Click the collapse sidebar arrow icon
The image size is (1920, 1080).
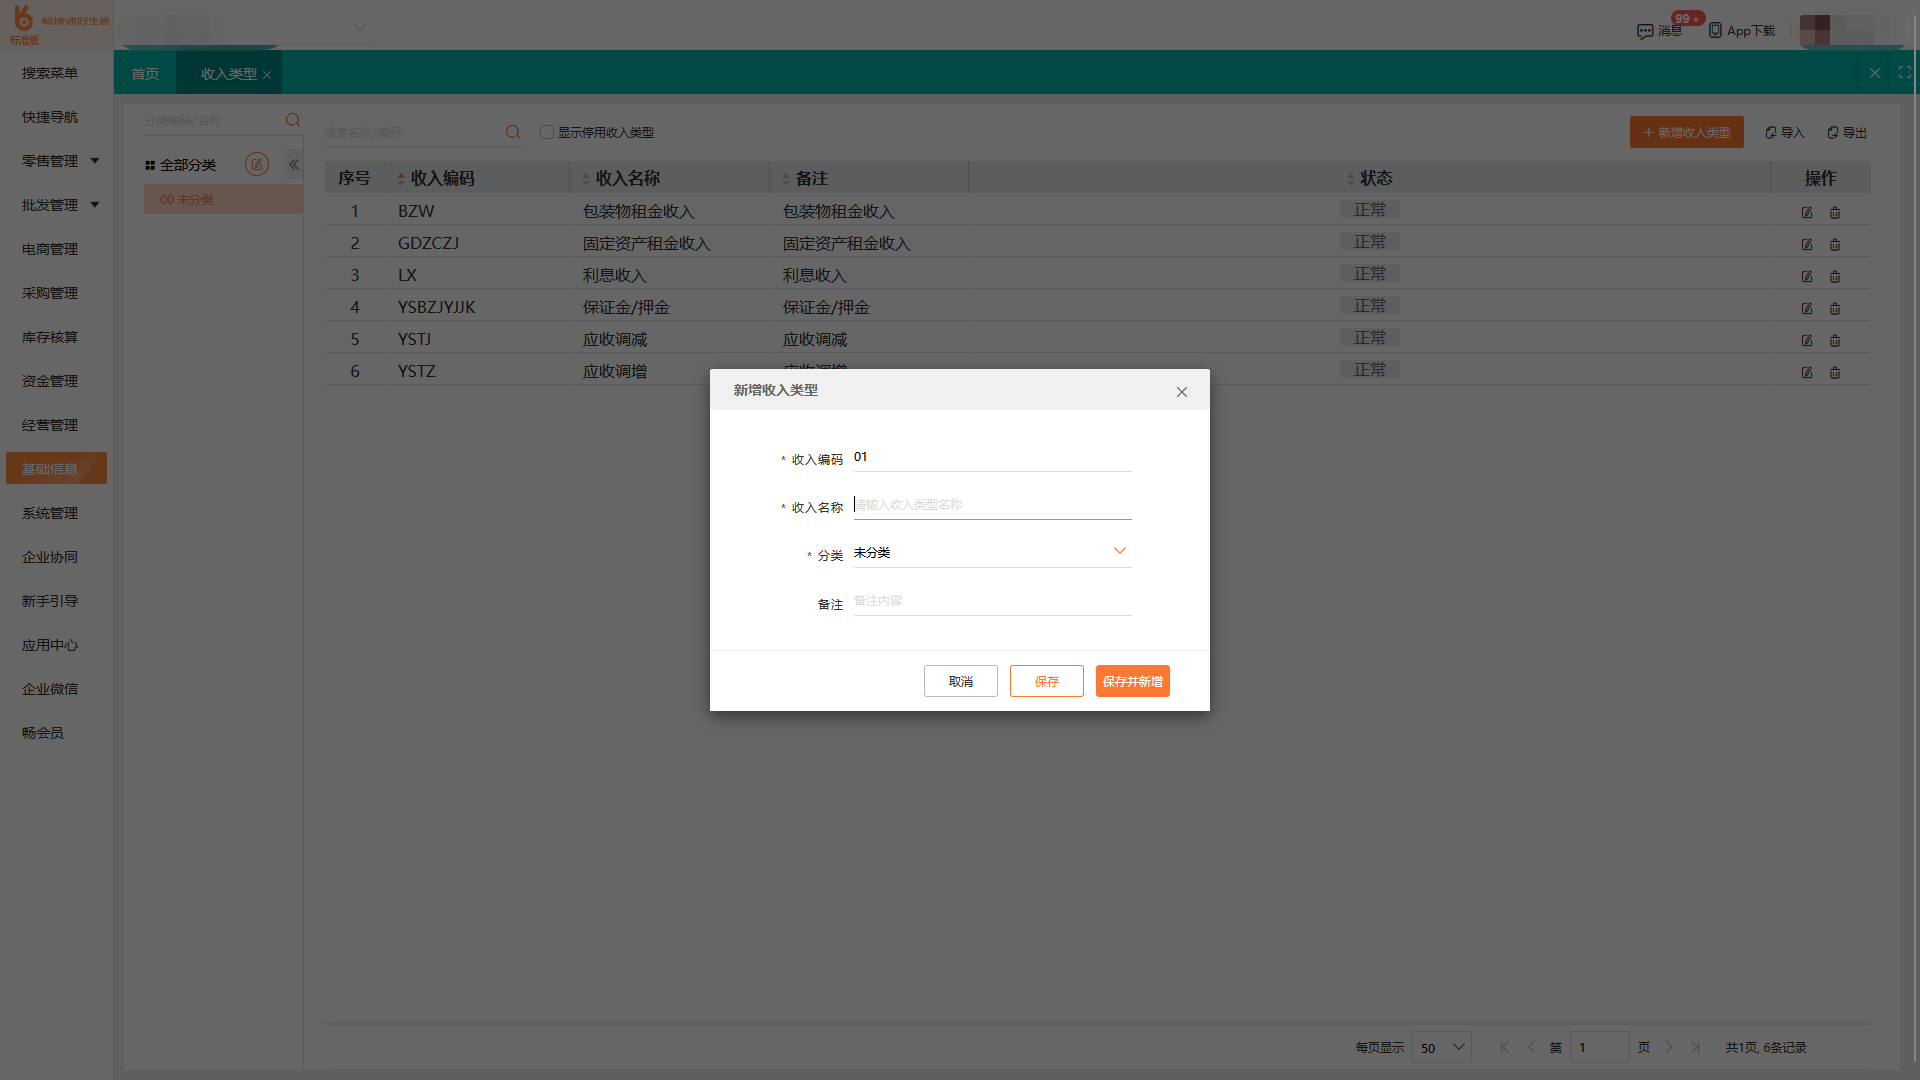tap(294, 165)
